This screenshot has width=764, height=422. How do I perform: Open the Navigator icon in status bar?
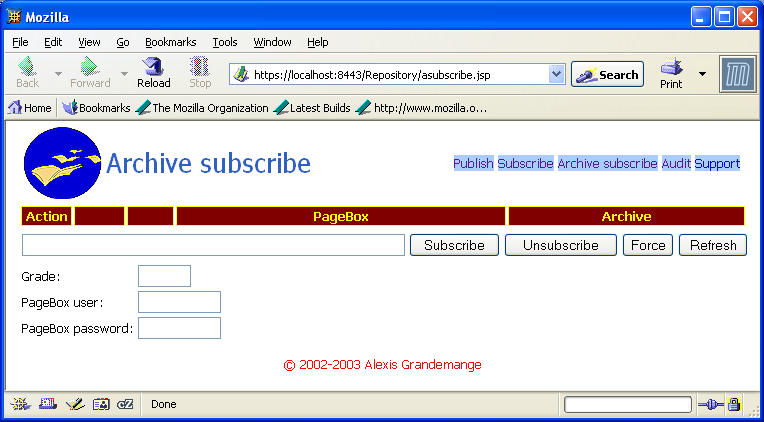coord(20,404)
